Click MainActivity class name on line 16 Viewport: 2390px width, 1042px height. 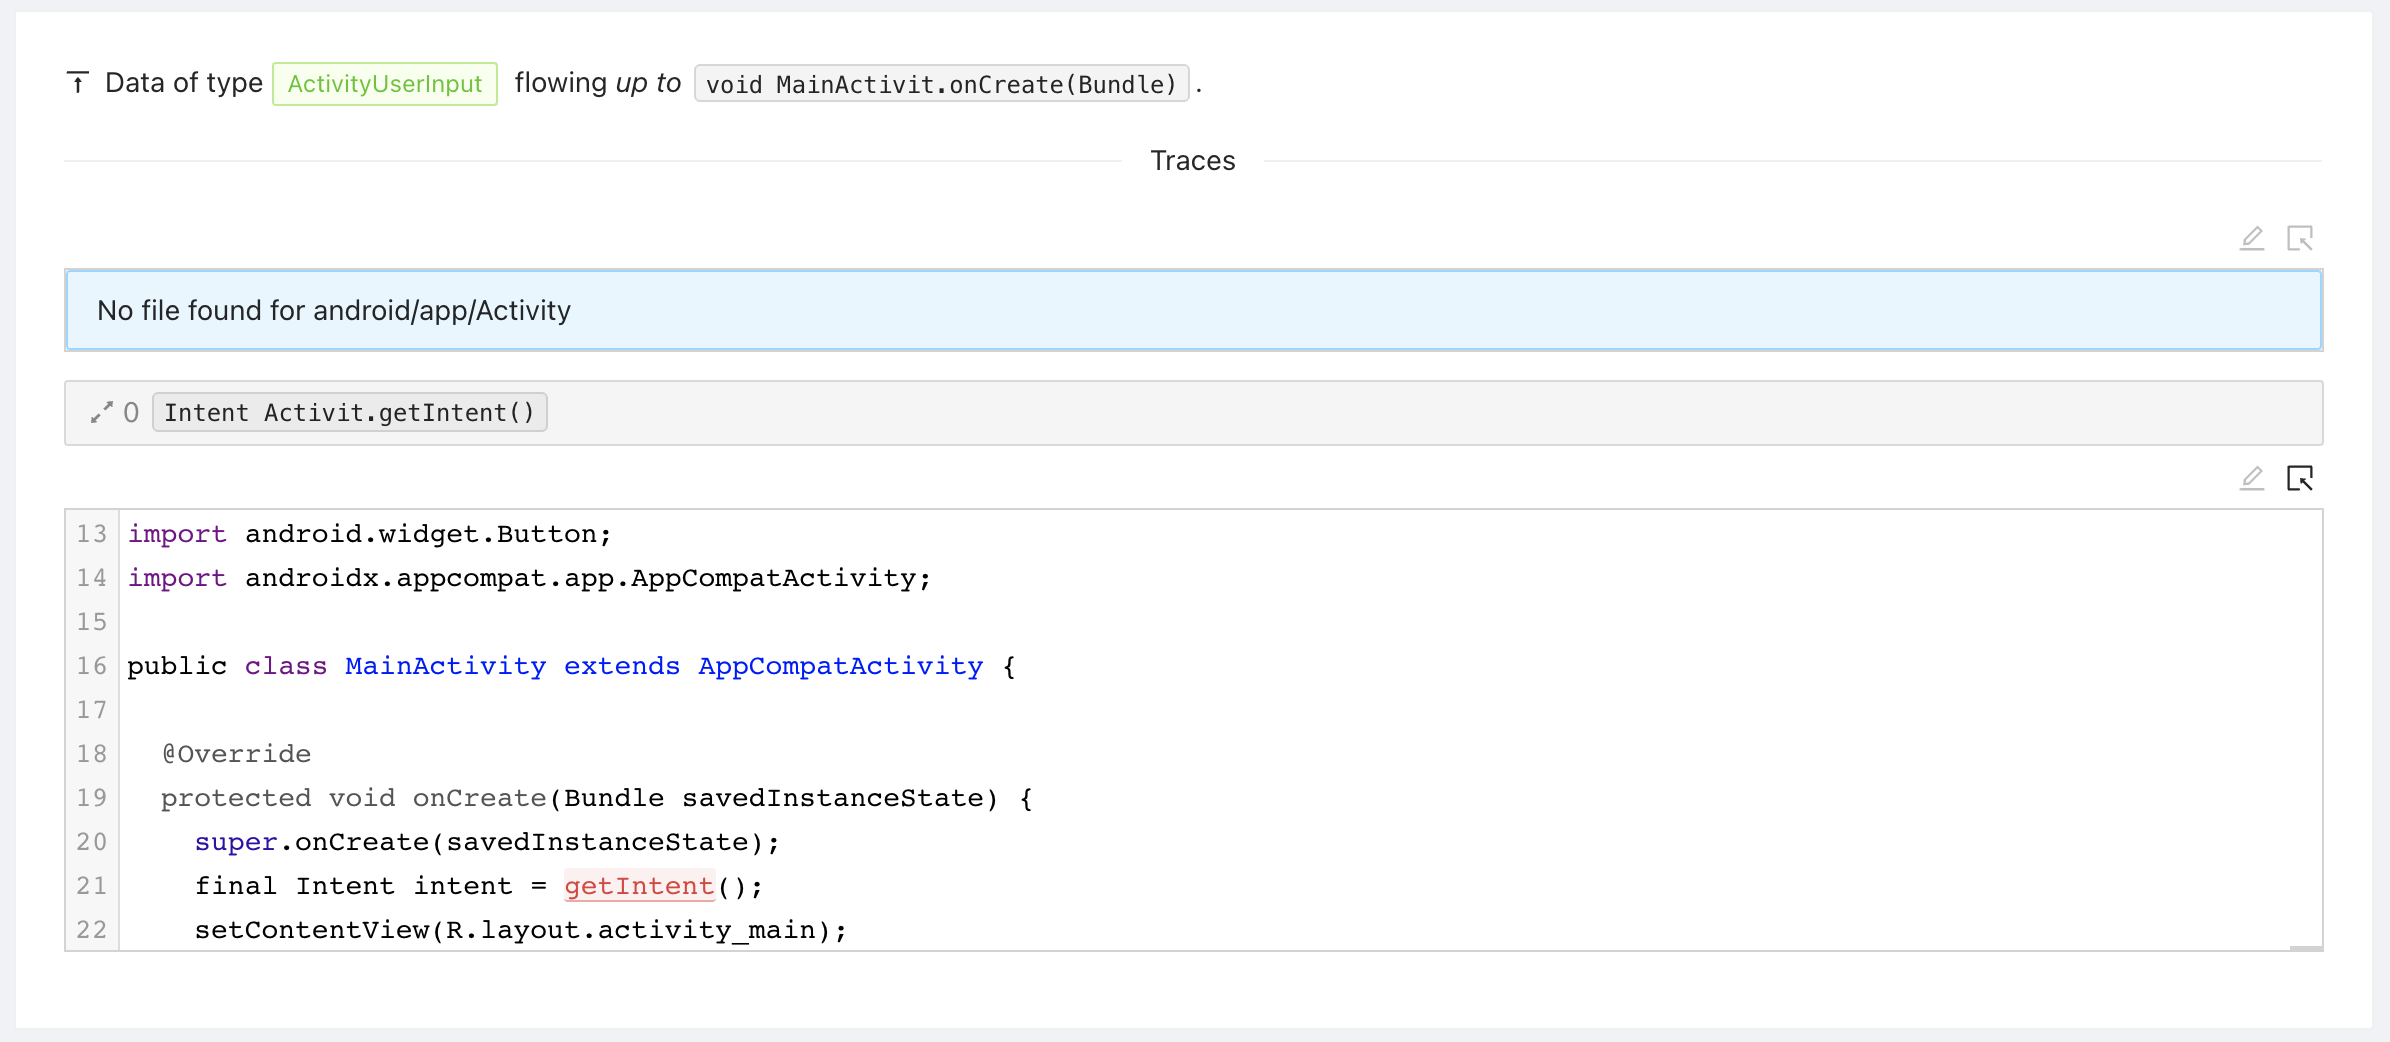point(444,665)
